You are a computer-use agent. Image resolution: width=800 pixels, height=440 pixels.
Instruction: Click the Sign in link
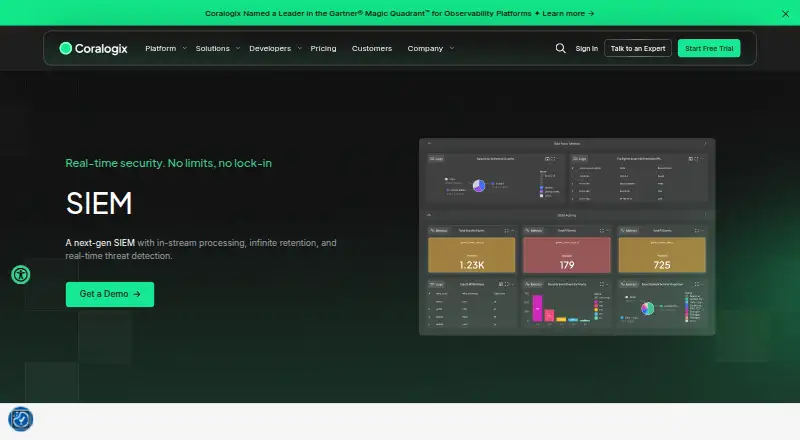[587, 48]
